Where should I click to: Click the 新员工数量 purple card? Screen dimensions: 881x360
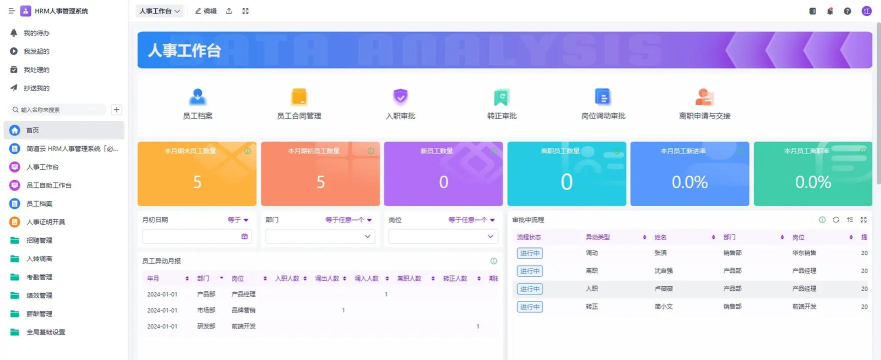(443, 174)
